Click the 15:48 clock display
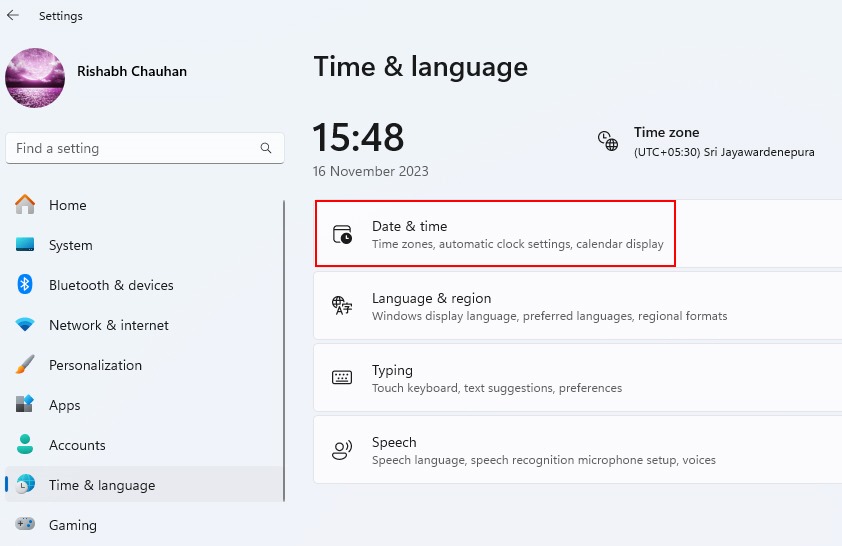The height and width of the screenshot is (546, 842). (x=358, y=137)
